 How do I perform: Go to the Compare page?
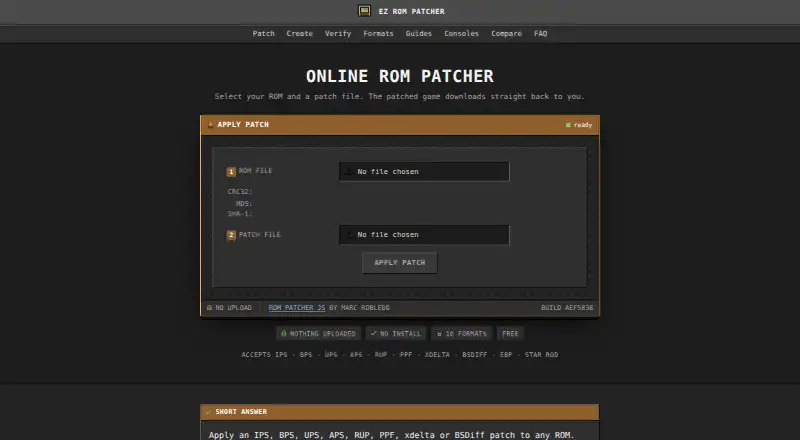[x=506, y=33]
